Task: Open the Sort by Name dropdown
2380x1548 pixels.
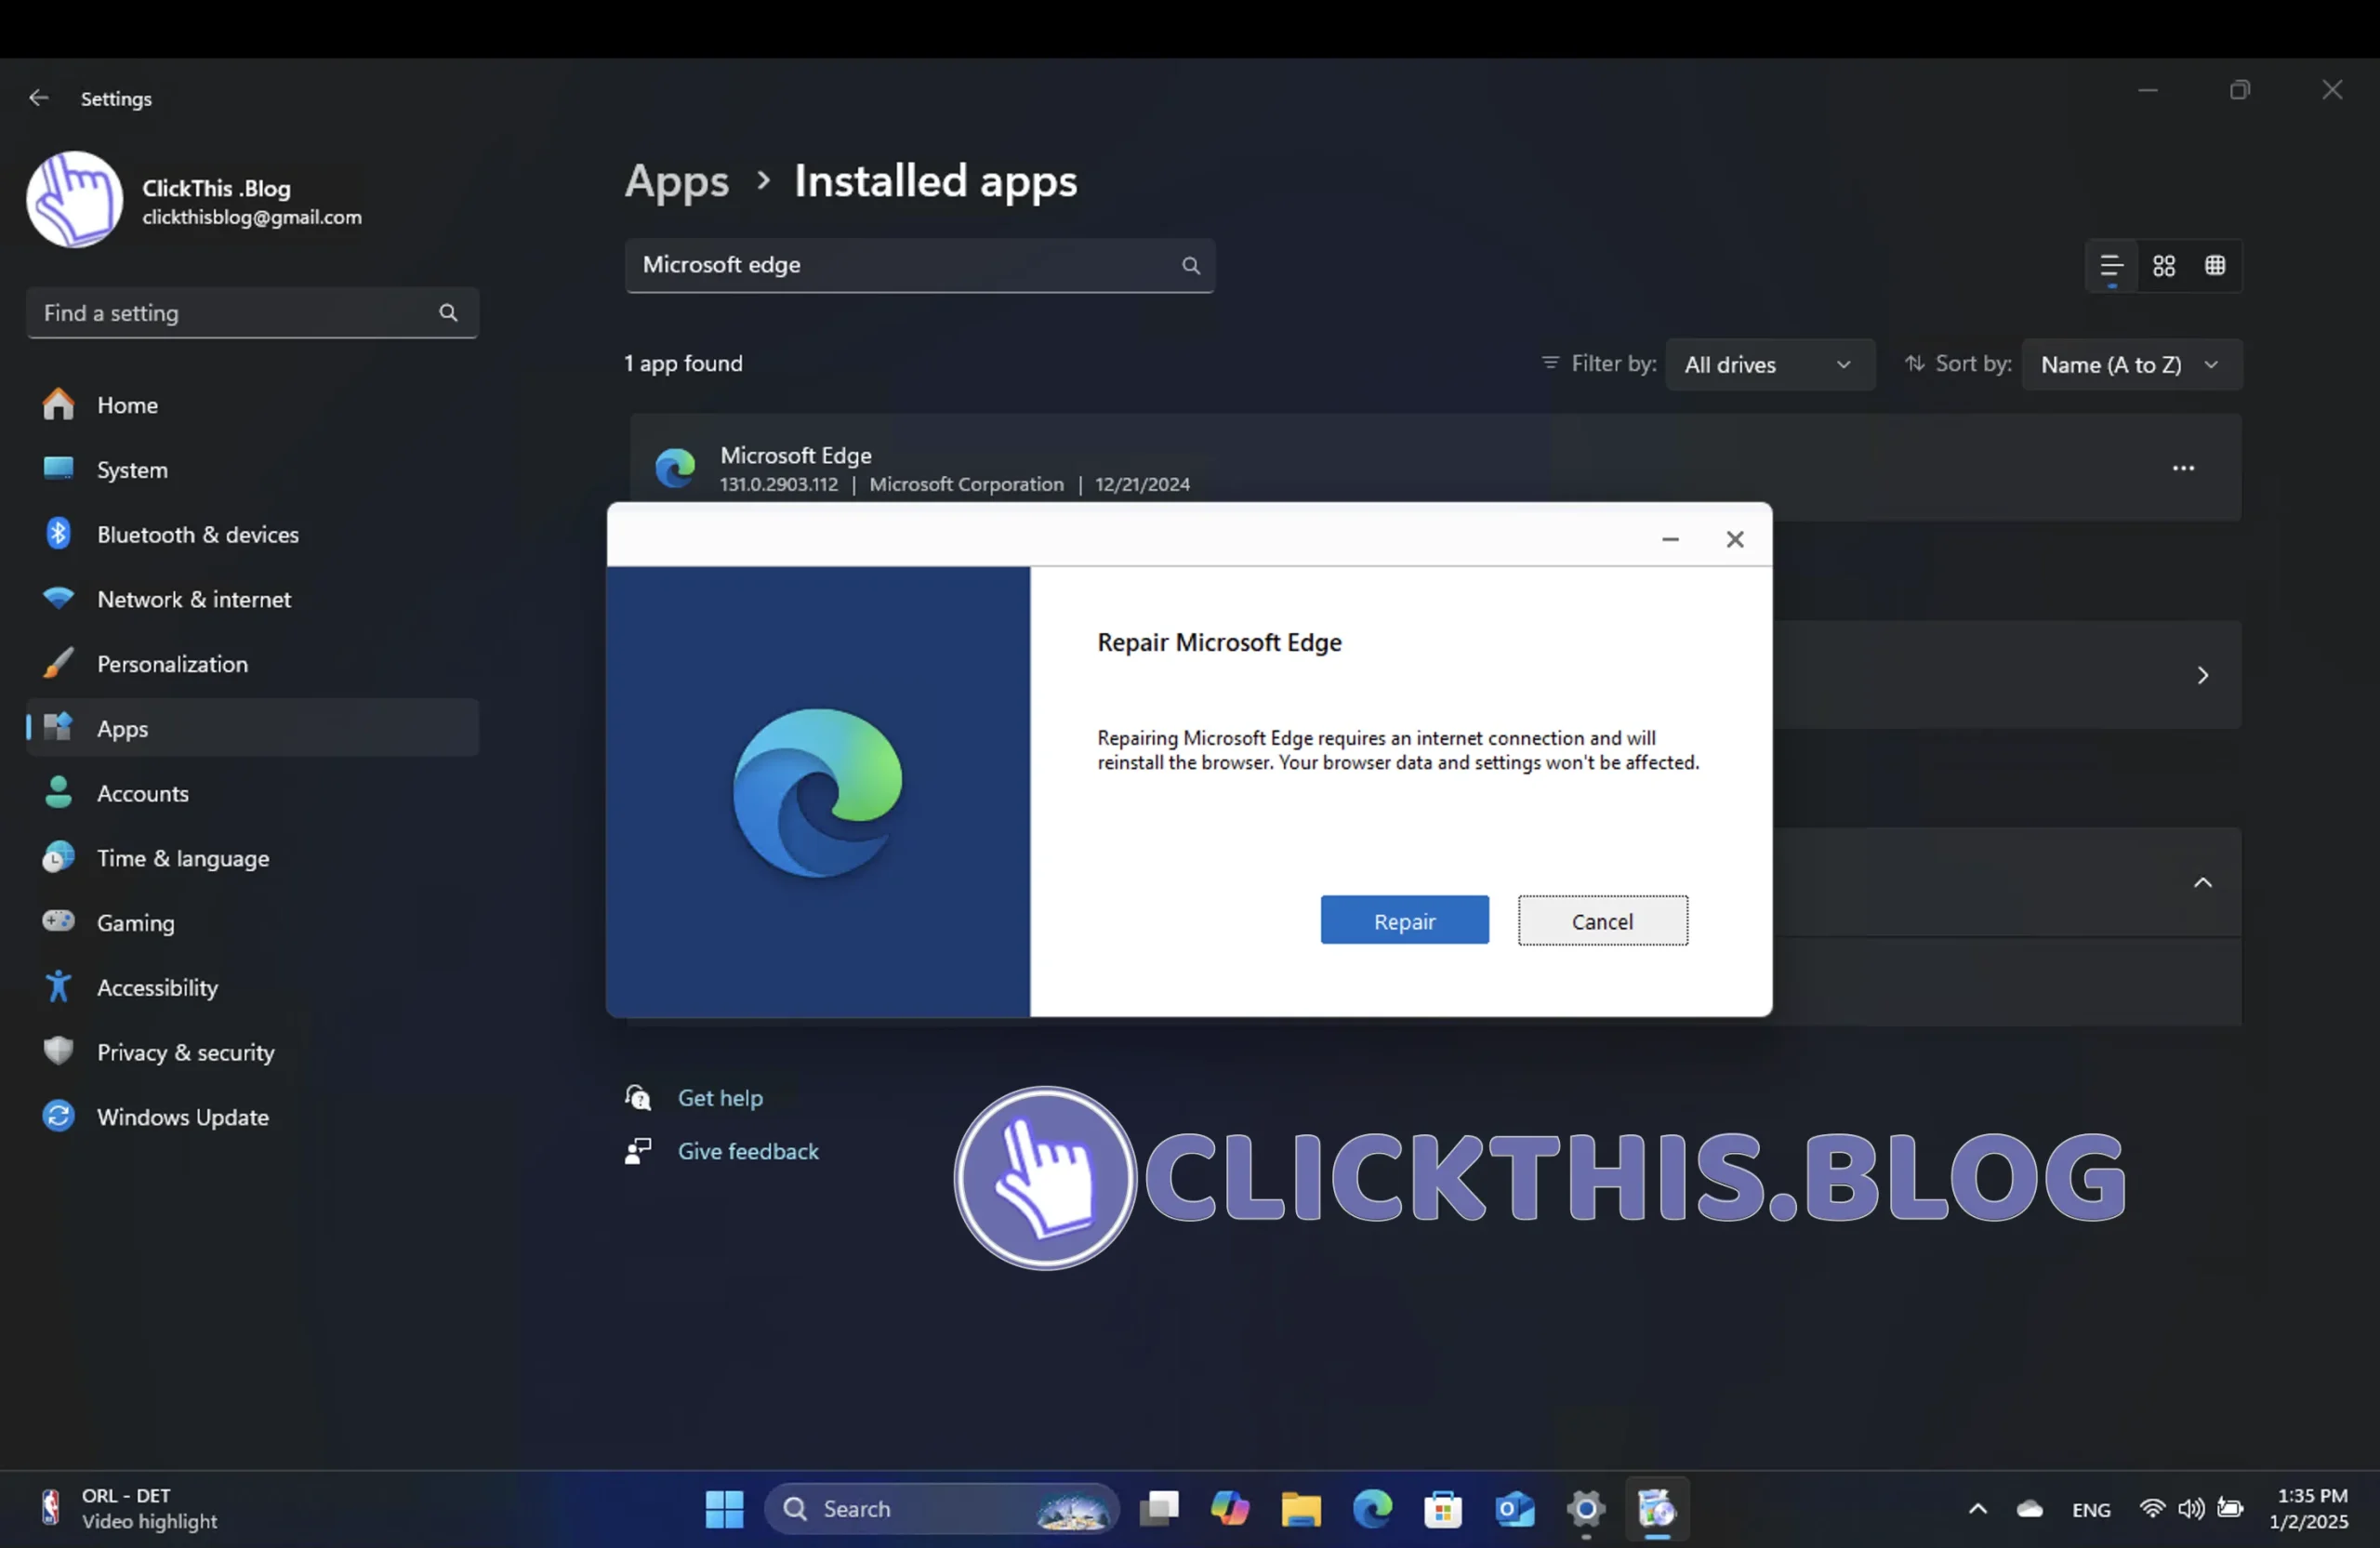Action: [2131, 365]
